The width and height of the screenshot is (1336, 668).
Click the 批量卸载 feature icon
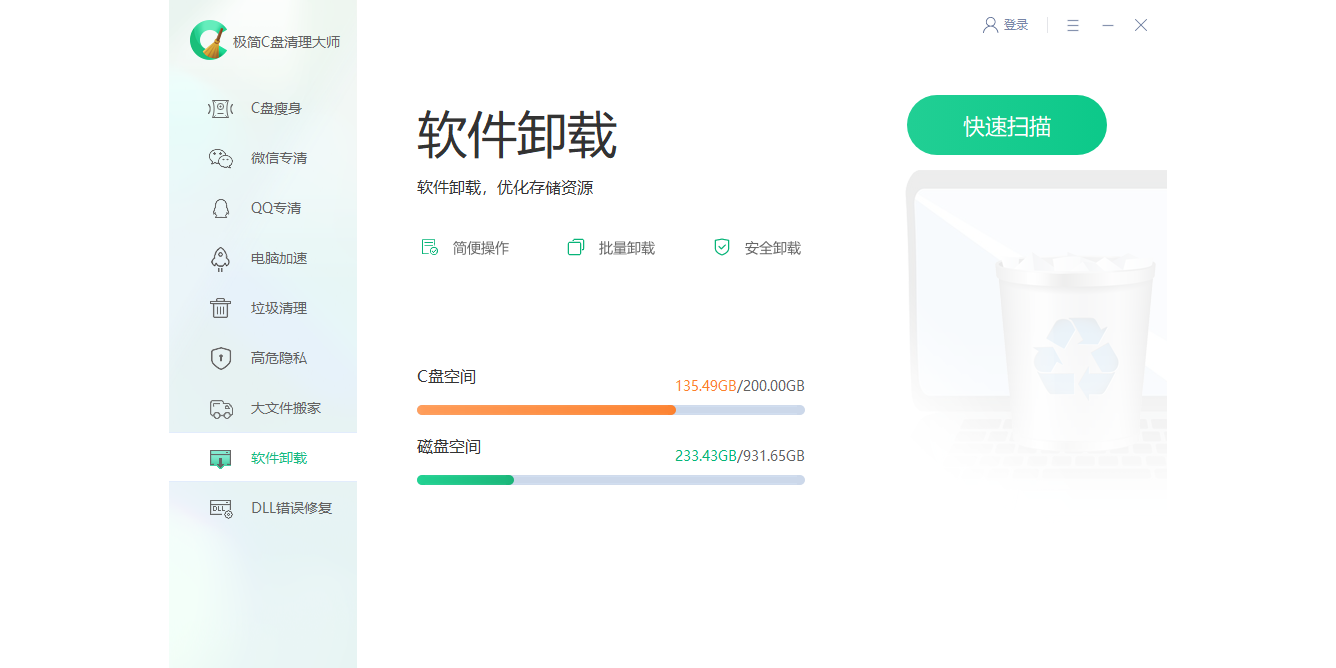tap(575, 247)
